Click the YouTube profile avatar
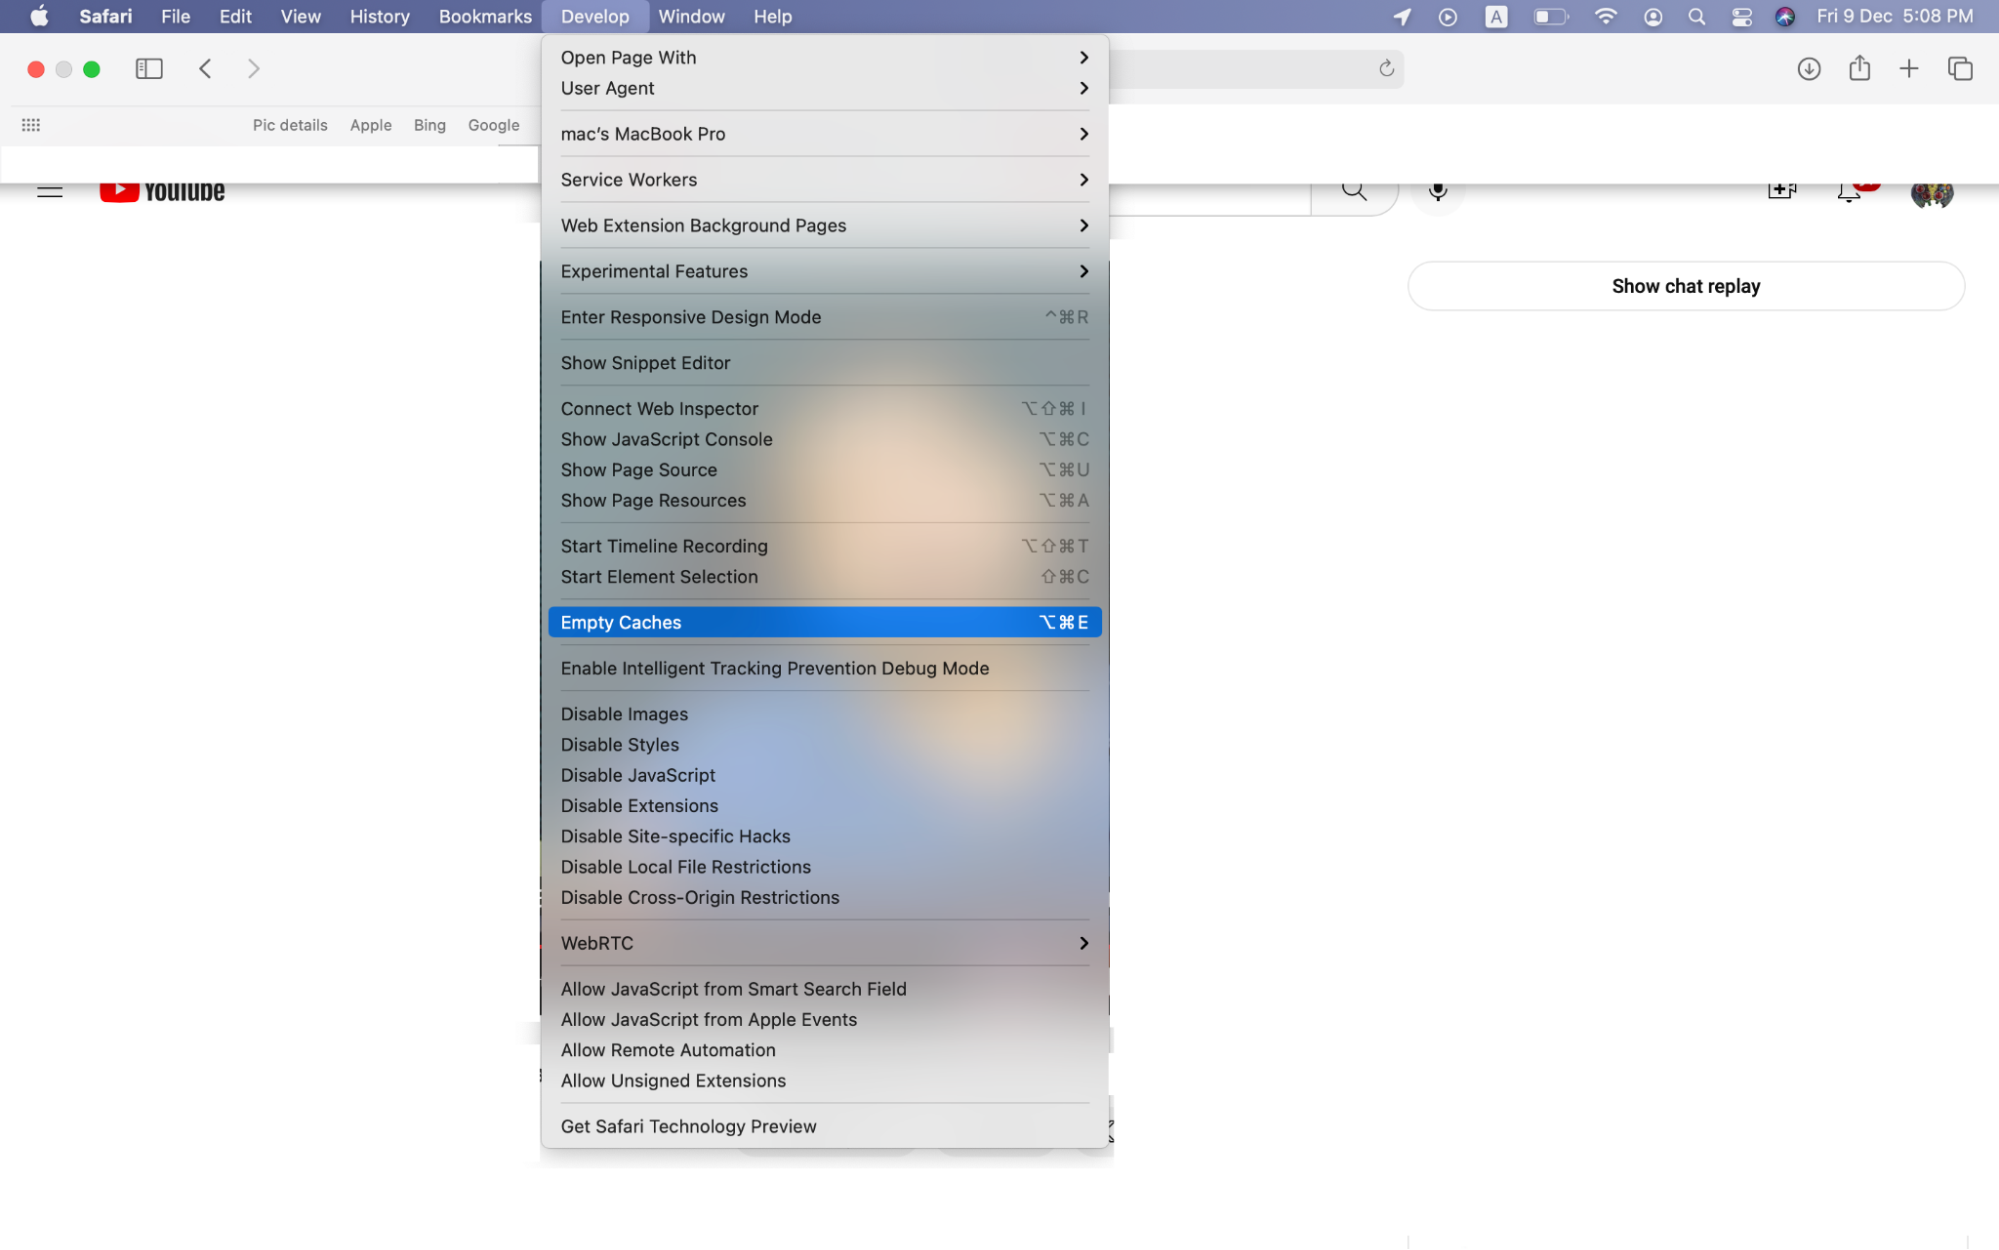The height and width of the screenshot is (1250, 1999). click(x=1932, y=191)
